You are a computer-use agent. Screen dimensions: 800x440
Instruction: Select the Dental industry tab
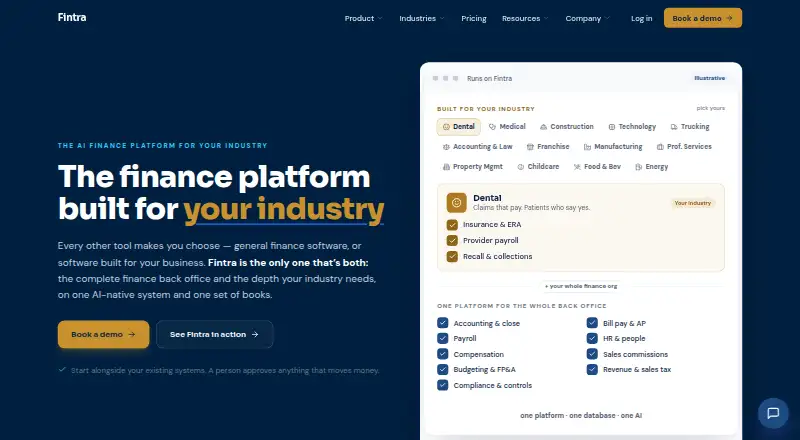click(458, 127)
